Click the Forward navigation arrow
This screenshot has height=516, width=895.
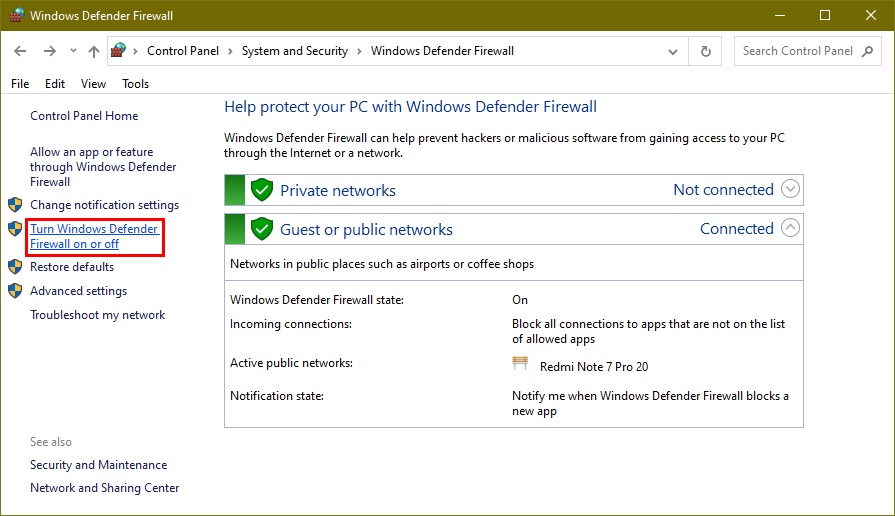[x=50, y=51]
